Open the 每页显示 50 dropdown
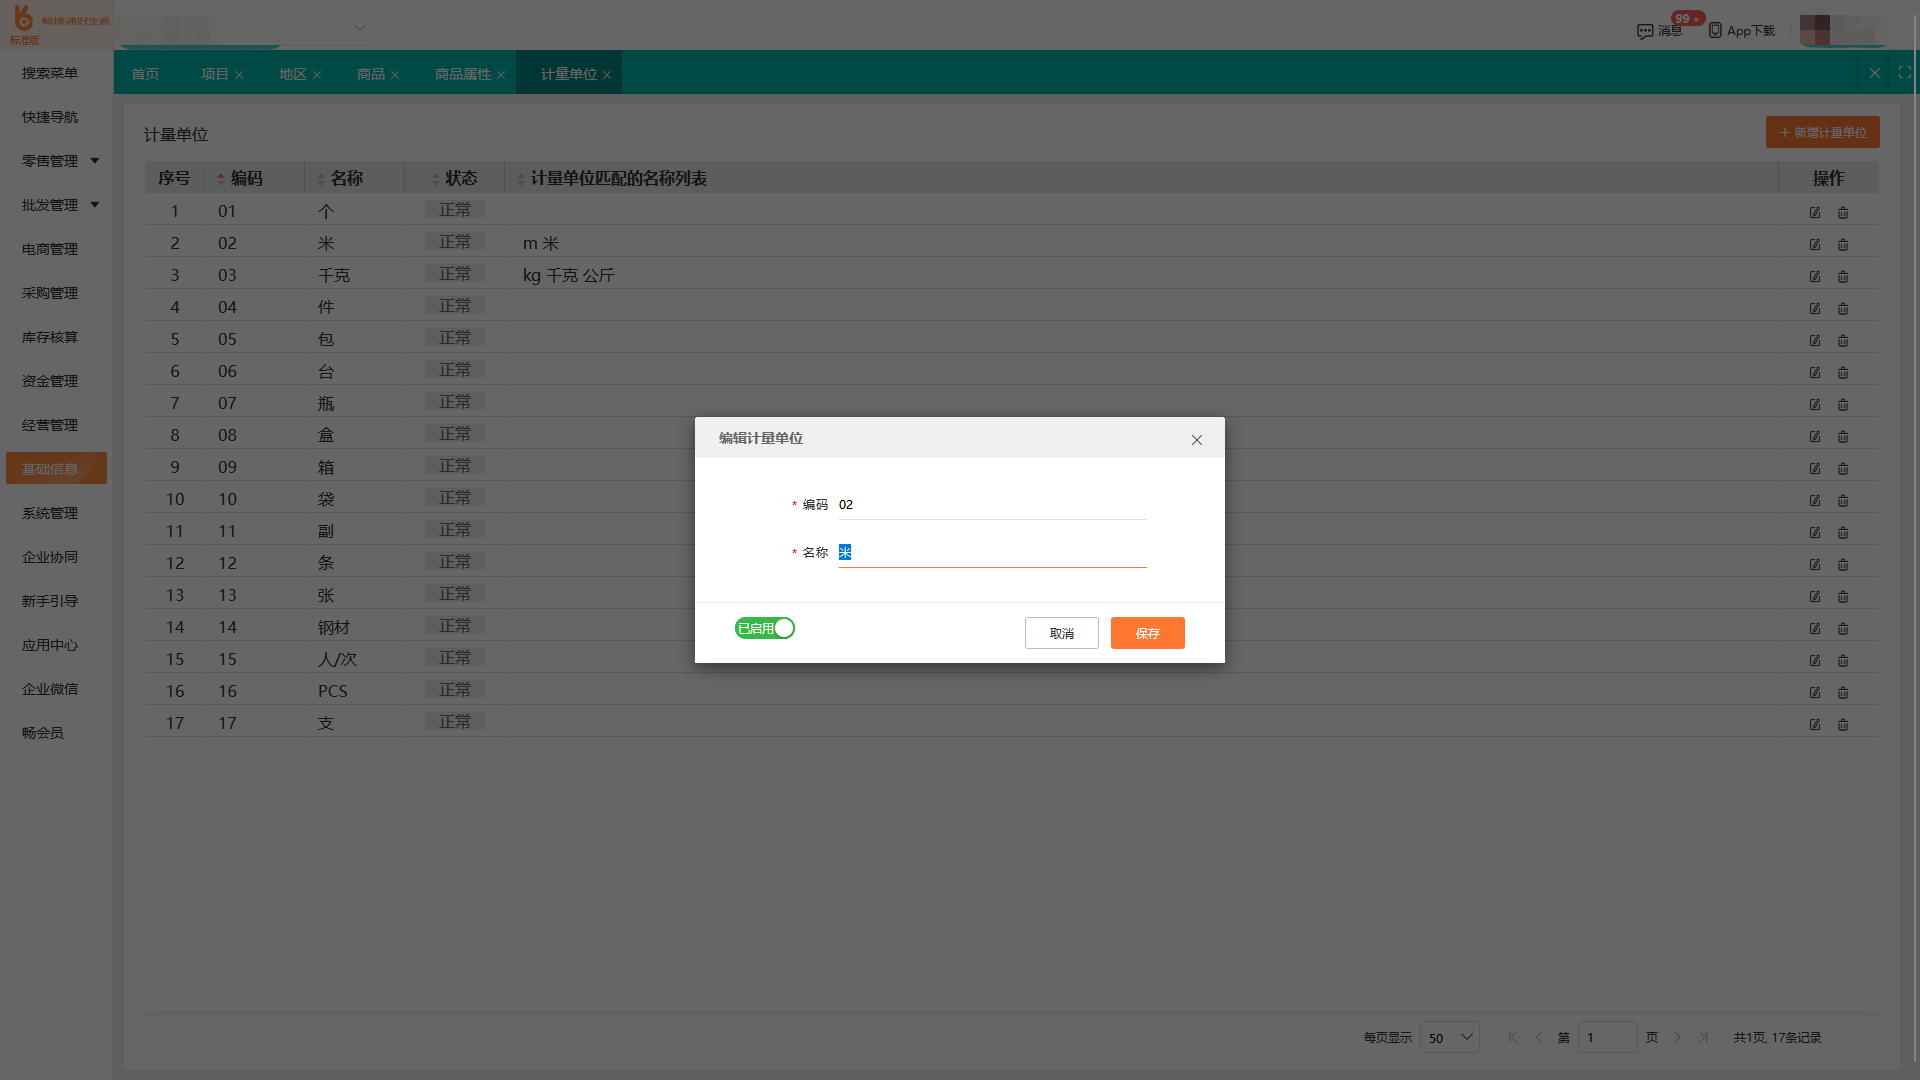The height and width of the screenshot is (1080, 1920). pos(1449,1038)
